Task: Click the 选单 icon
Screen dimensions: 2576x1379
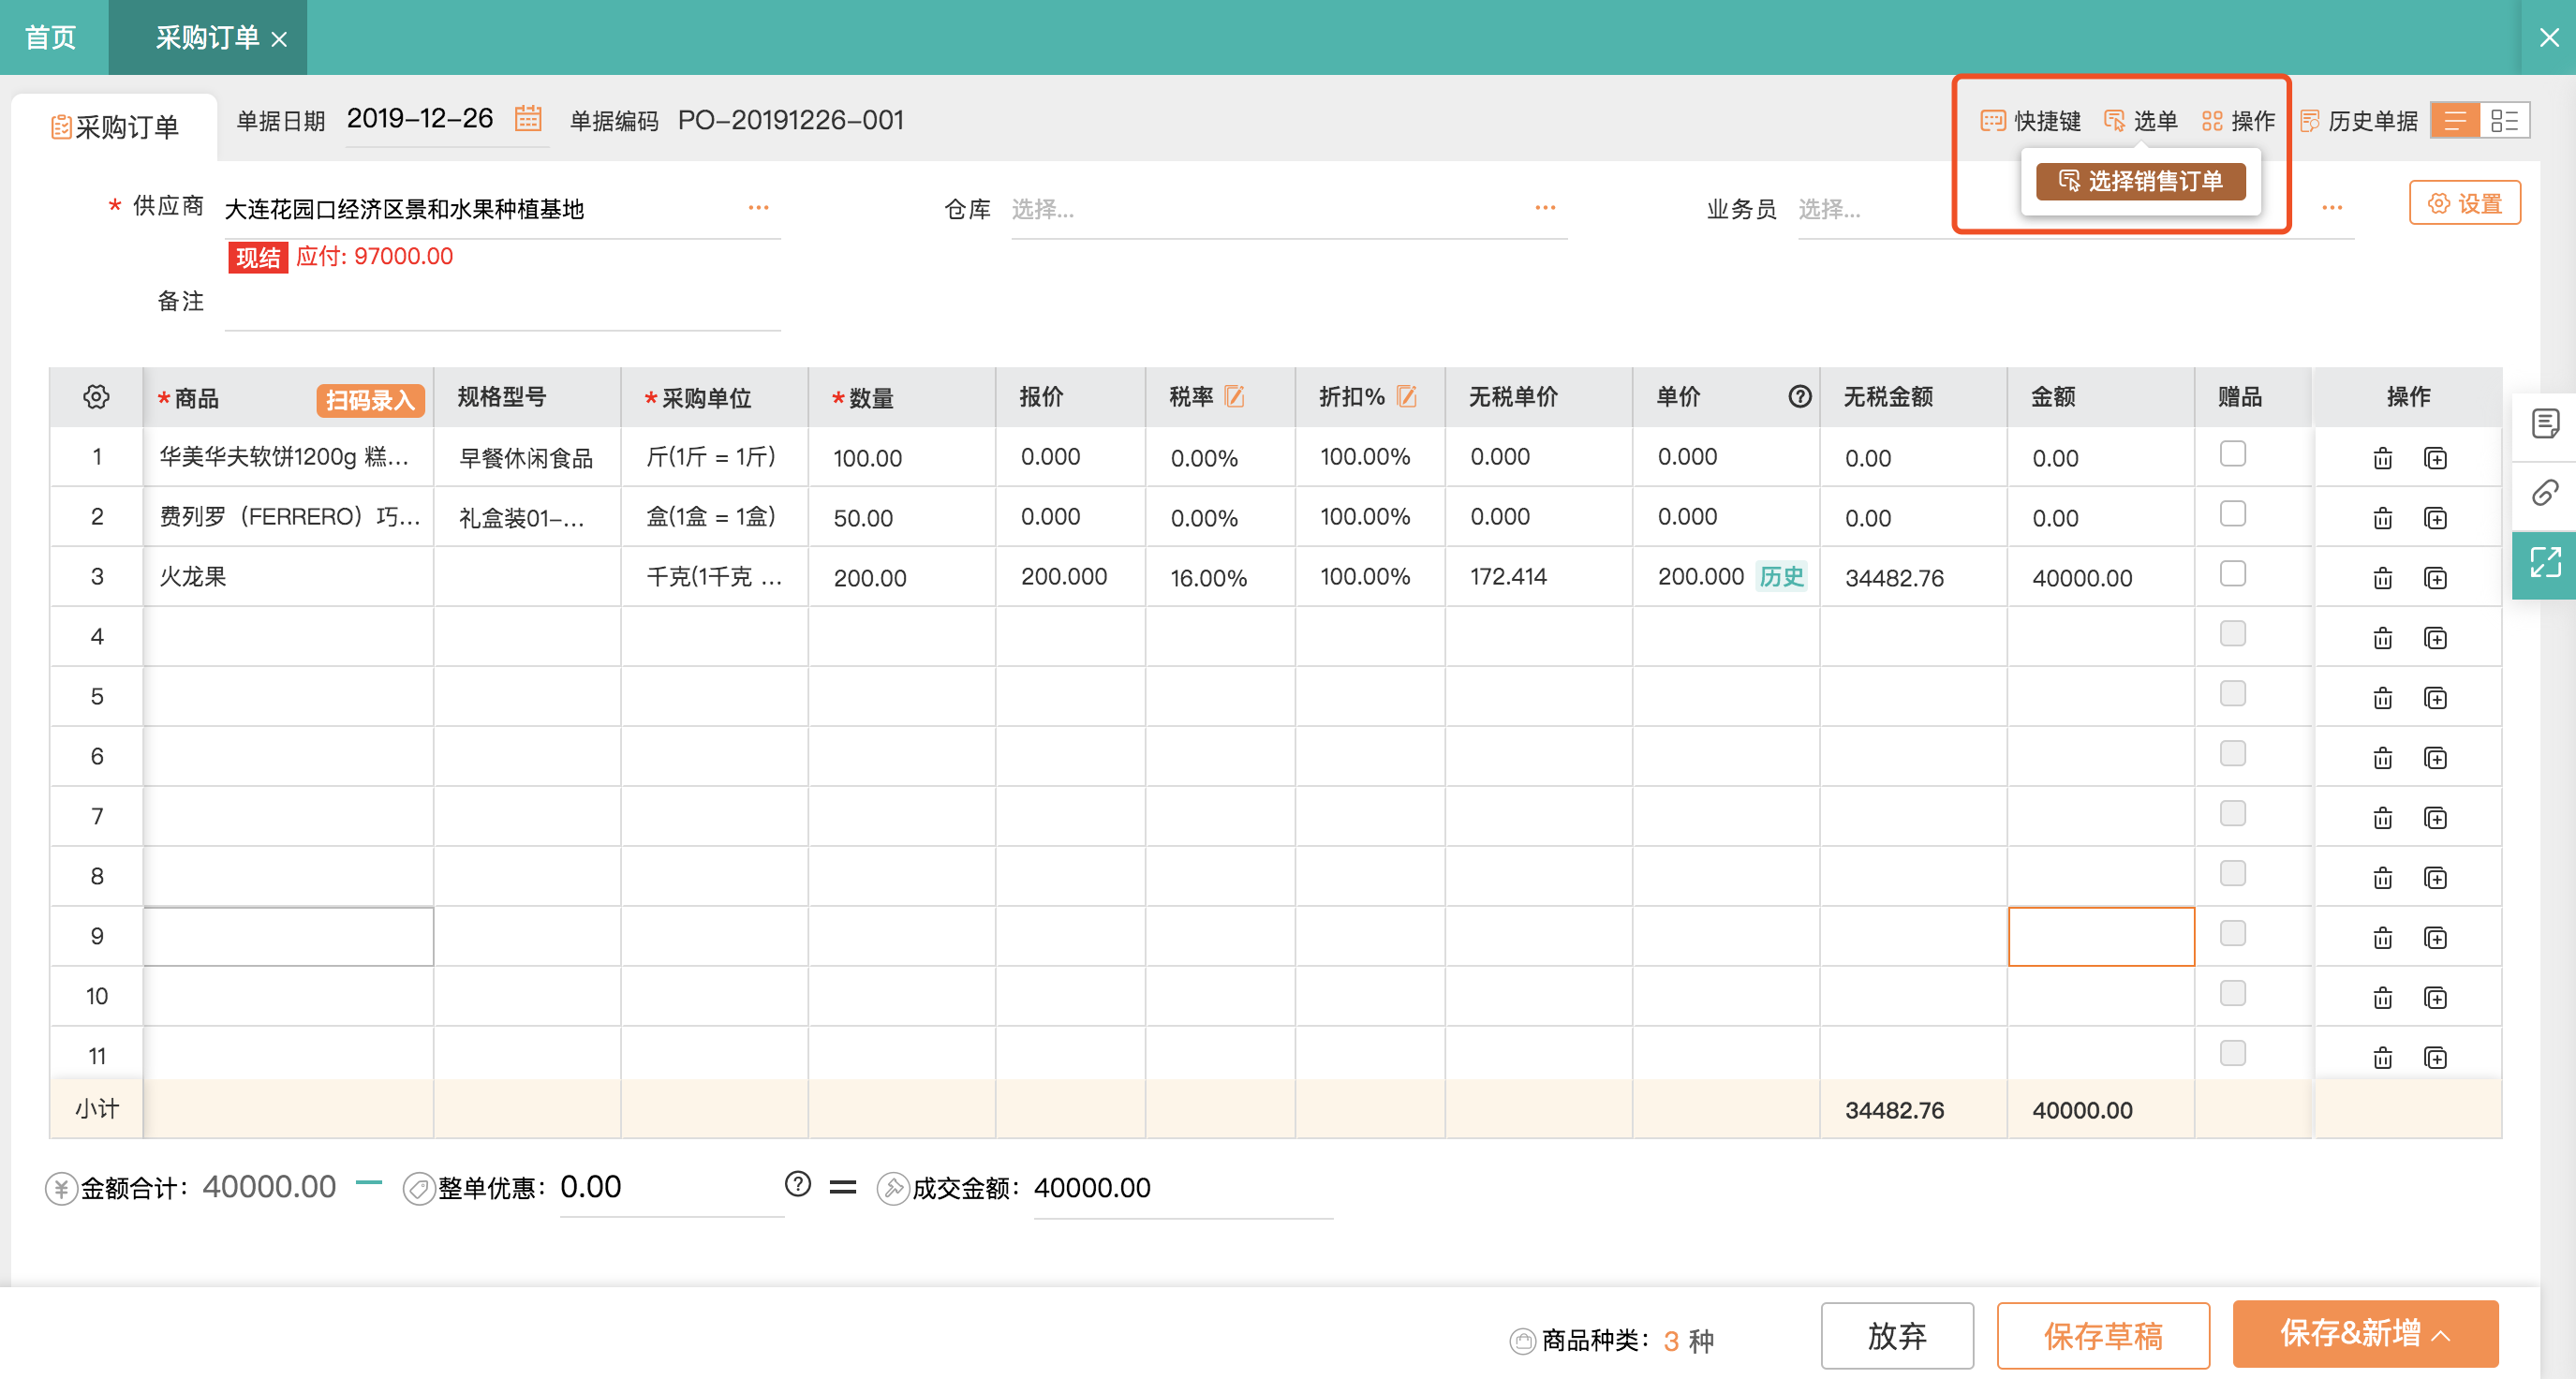Action: (x=2120, y=118)
